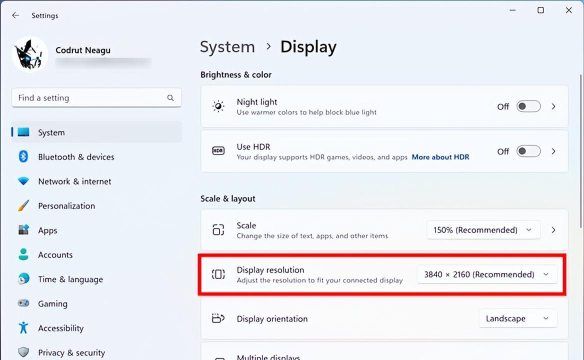The height and width of the screenshot is (360, 584).
Task: Click the HDR icon
Action: [218, 151]
